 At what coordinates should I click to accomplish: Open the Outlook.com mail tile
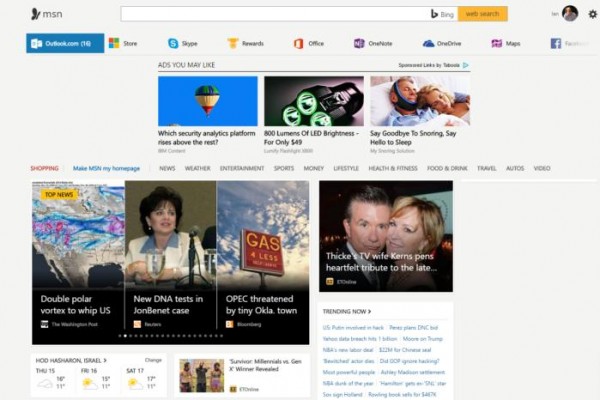(64, 43)
